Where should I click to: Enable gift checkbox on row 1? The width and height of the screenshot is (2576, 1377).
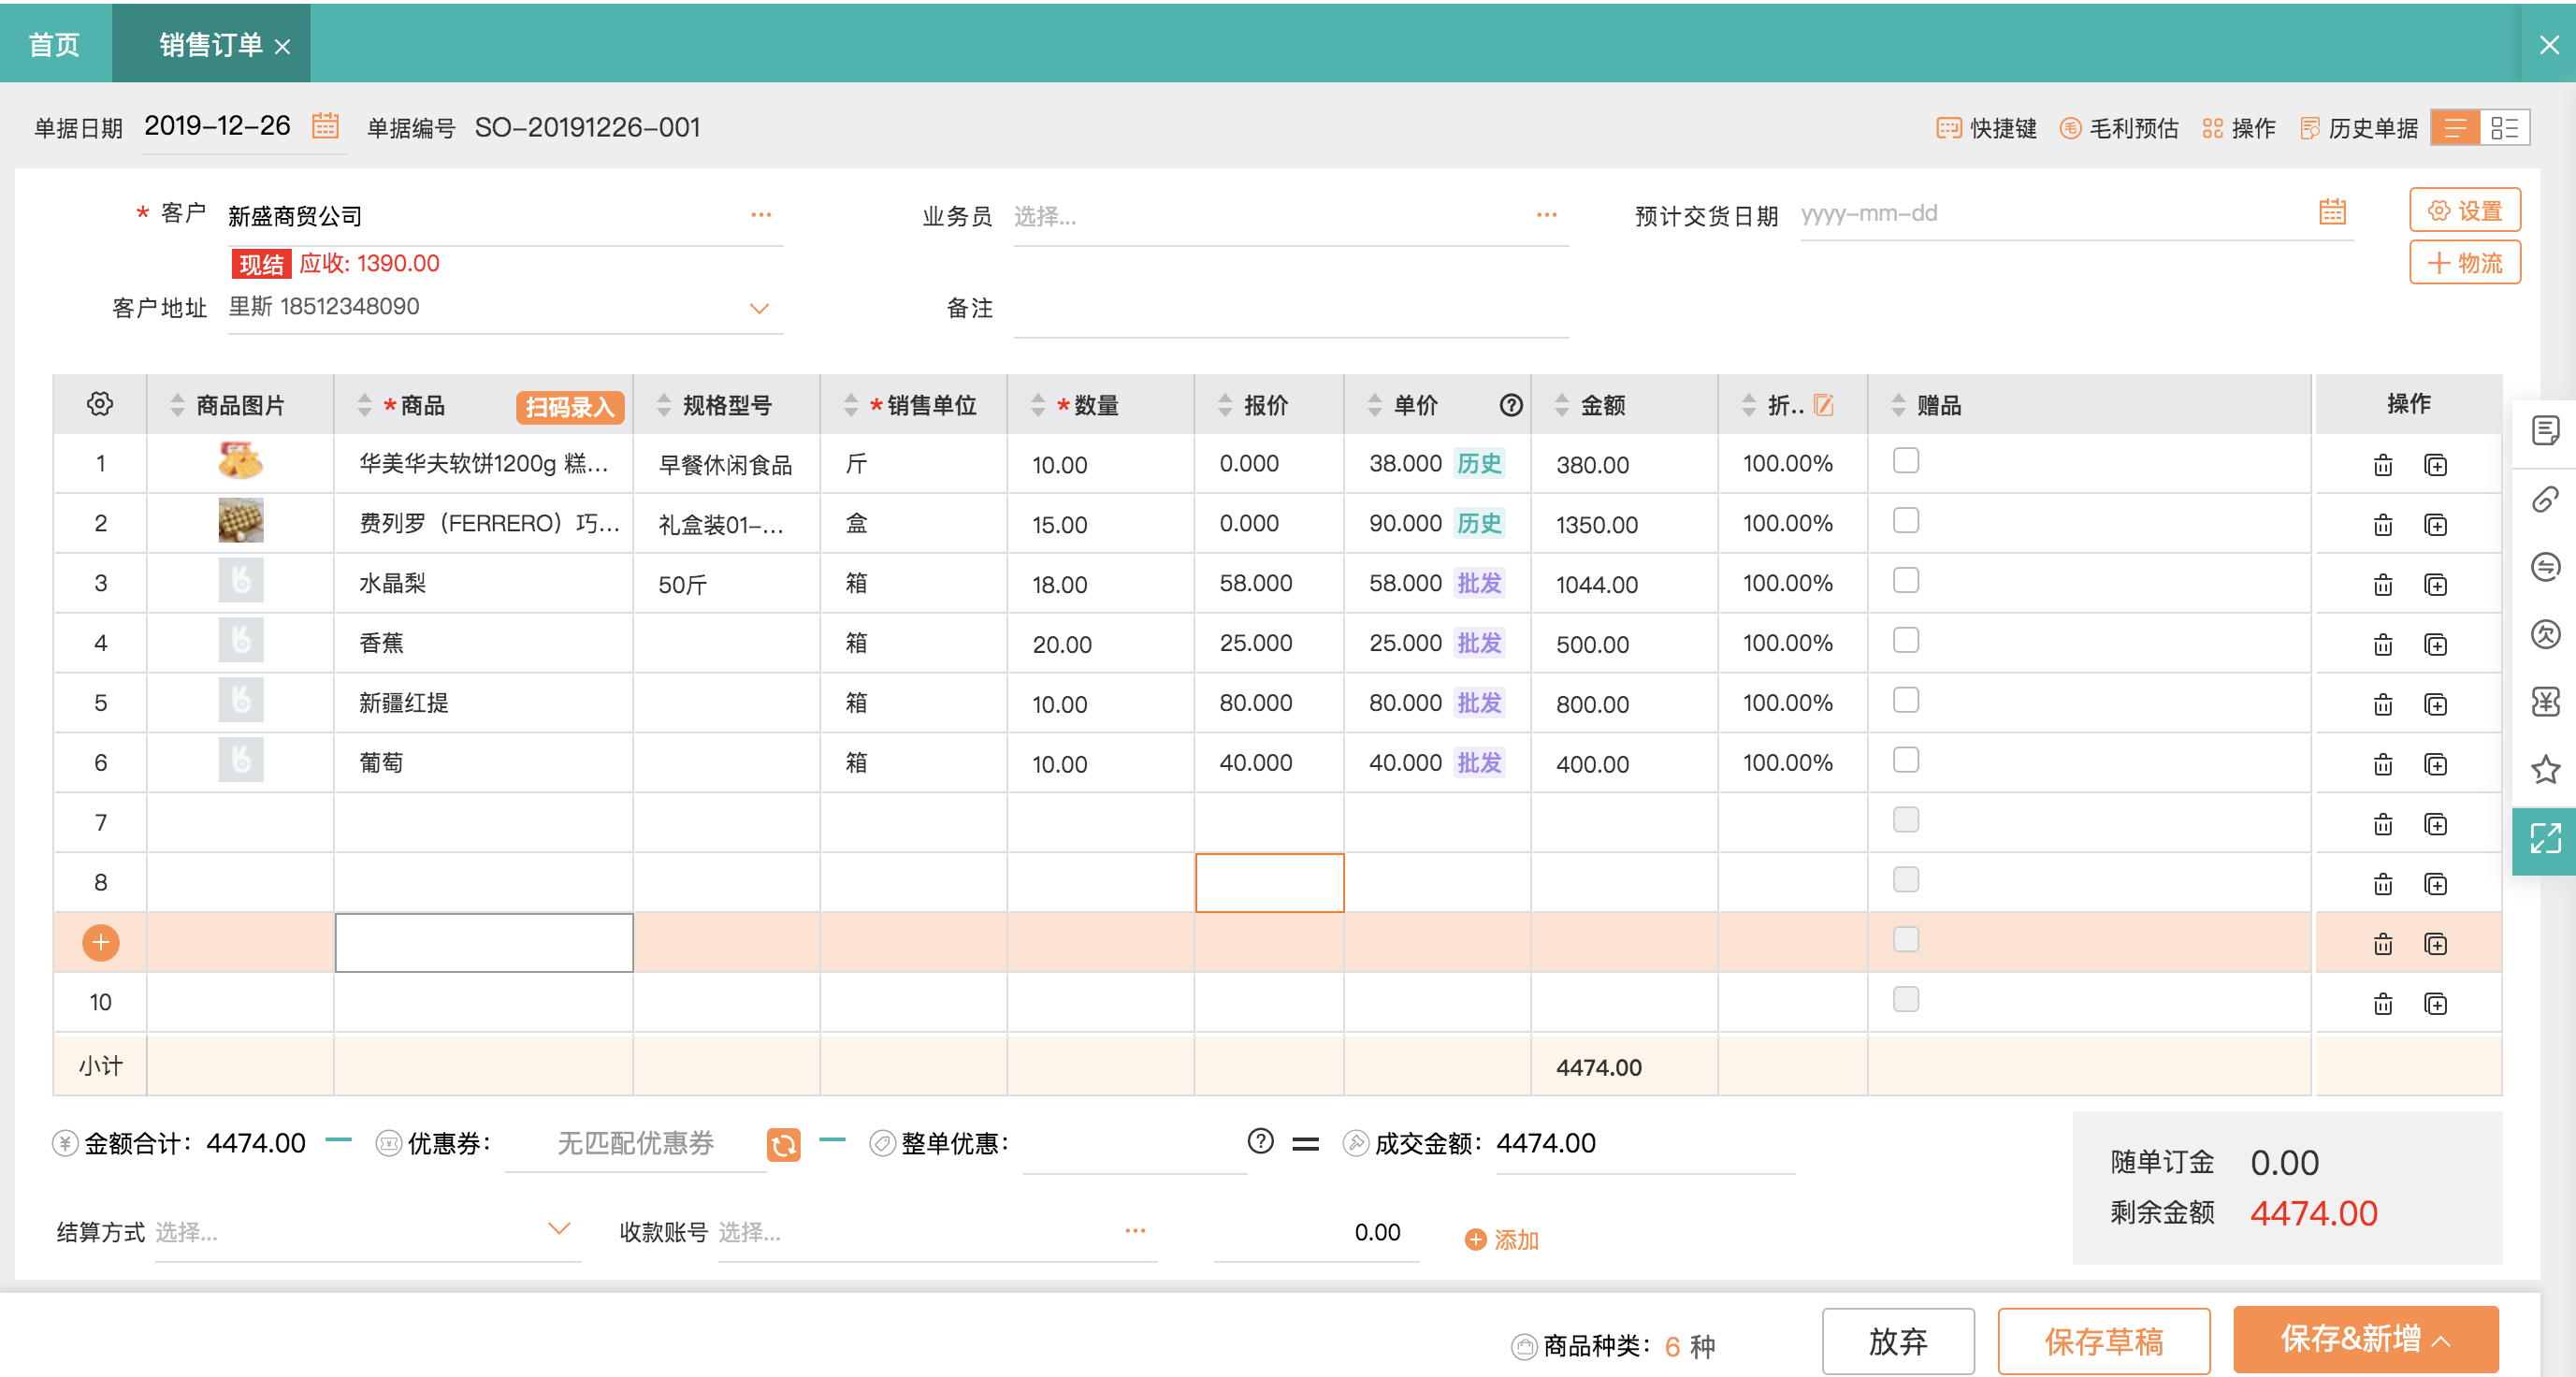[1906, 464]
